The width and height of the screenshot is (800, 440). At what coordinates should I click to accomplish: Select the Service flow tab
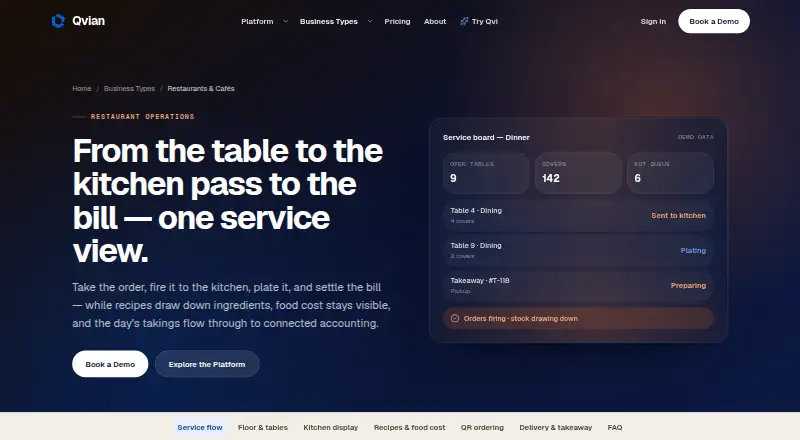pos(200,428)
